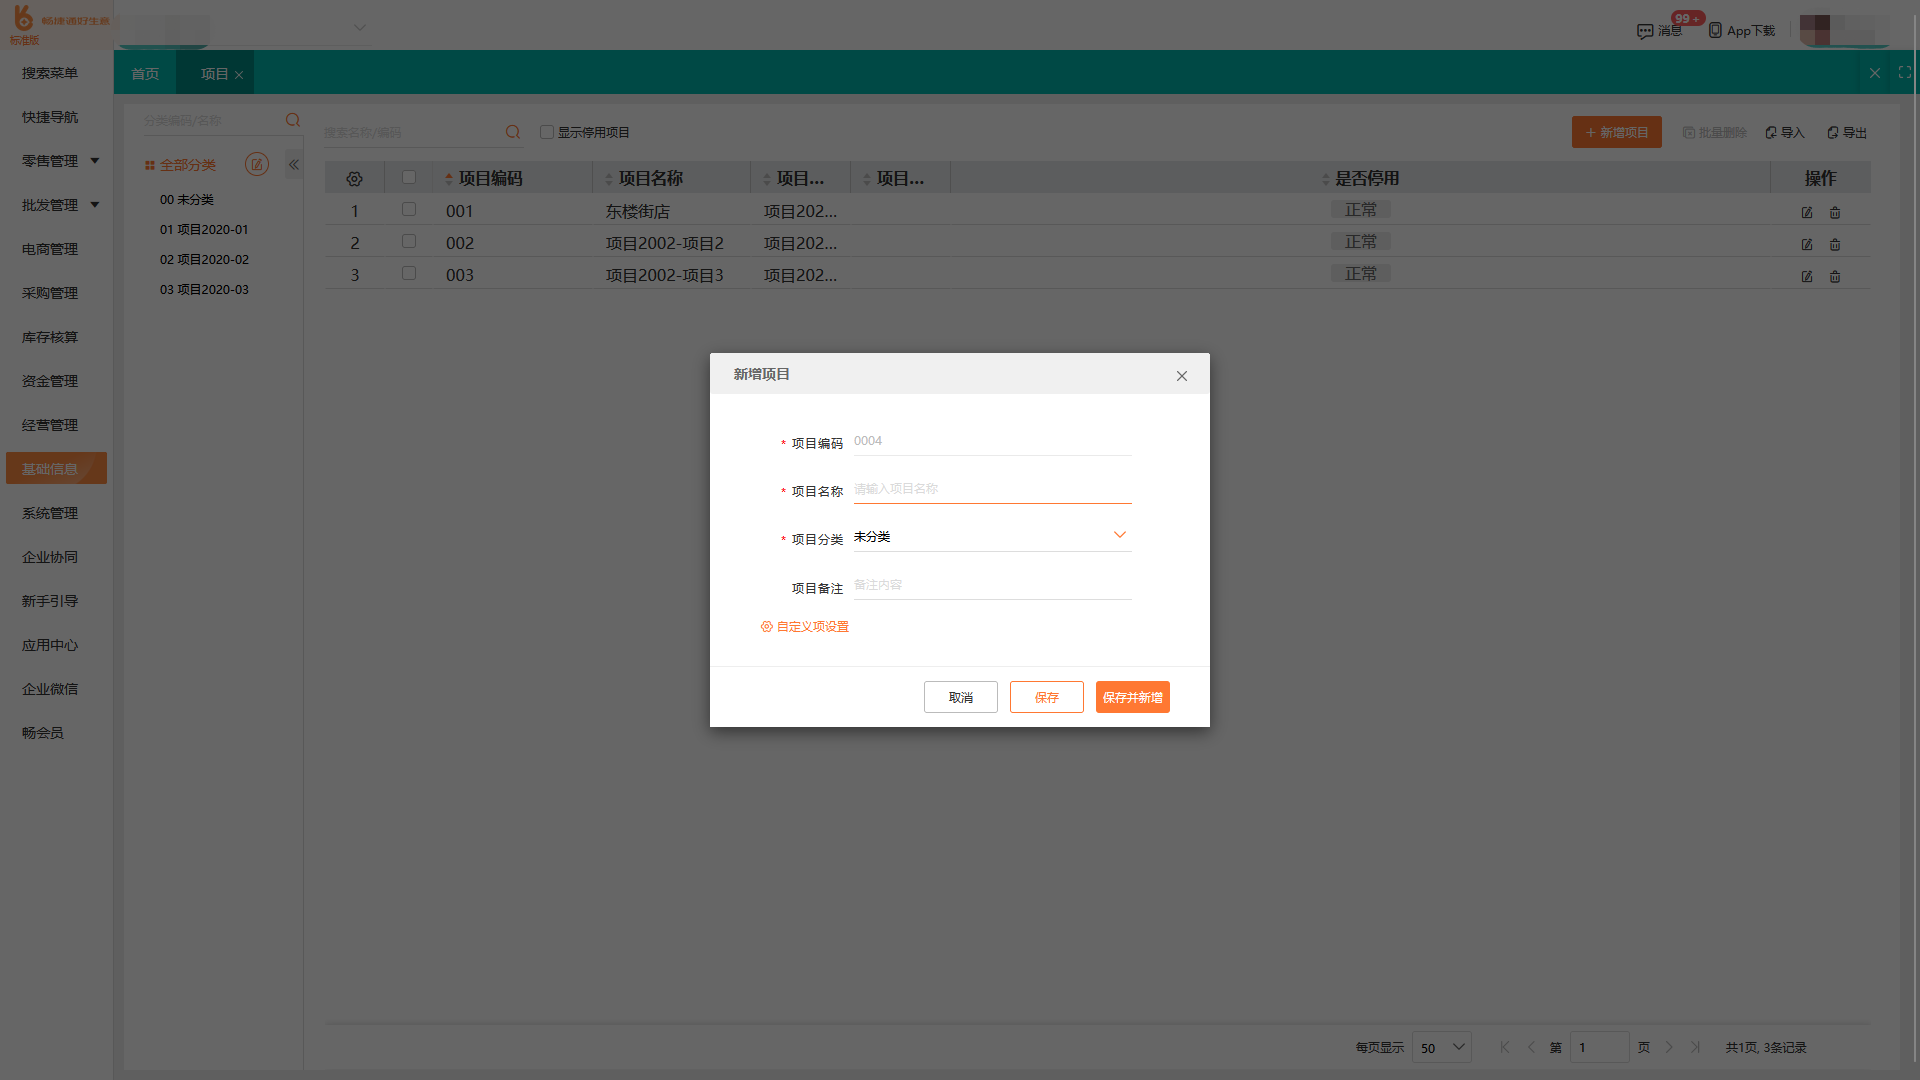
Task: Click the search icon in toolbar
Action: [x=513, y=132]
